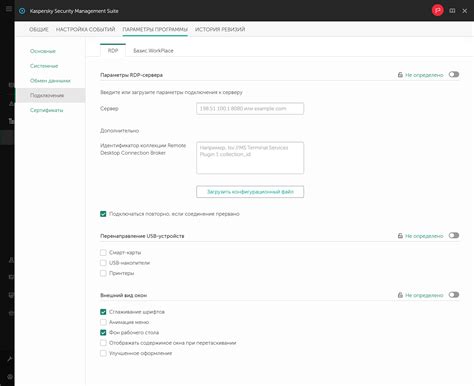474x386 pixels.
Task: Close the policy properties window
Action: [x=465, y=11]
